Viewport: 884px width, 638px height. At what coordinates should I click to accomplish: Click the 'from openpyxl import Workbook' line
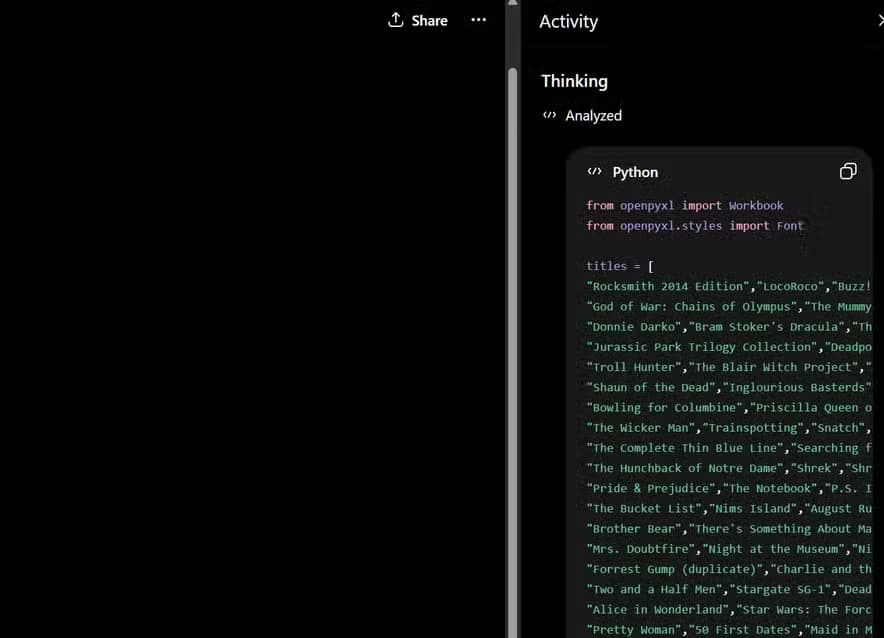coord(684,206)
